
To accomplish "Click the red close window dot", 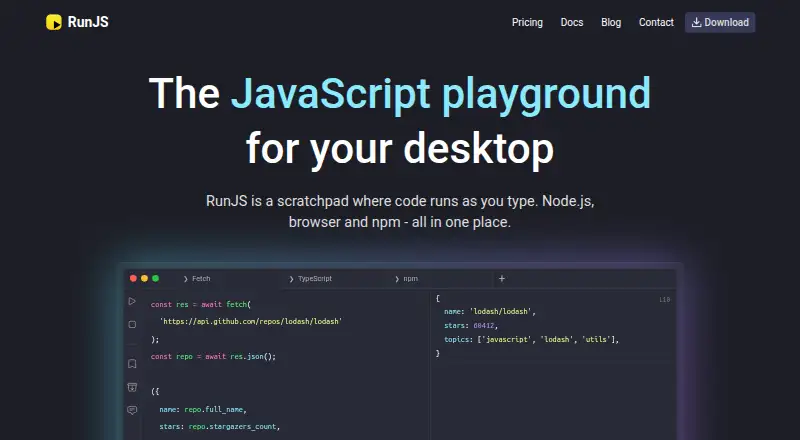I will click(x=133, y=278).
